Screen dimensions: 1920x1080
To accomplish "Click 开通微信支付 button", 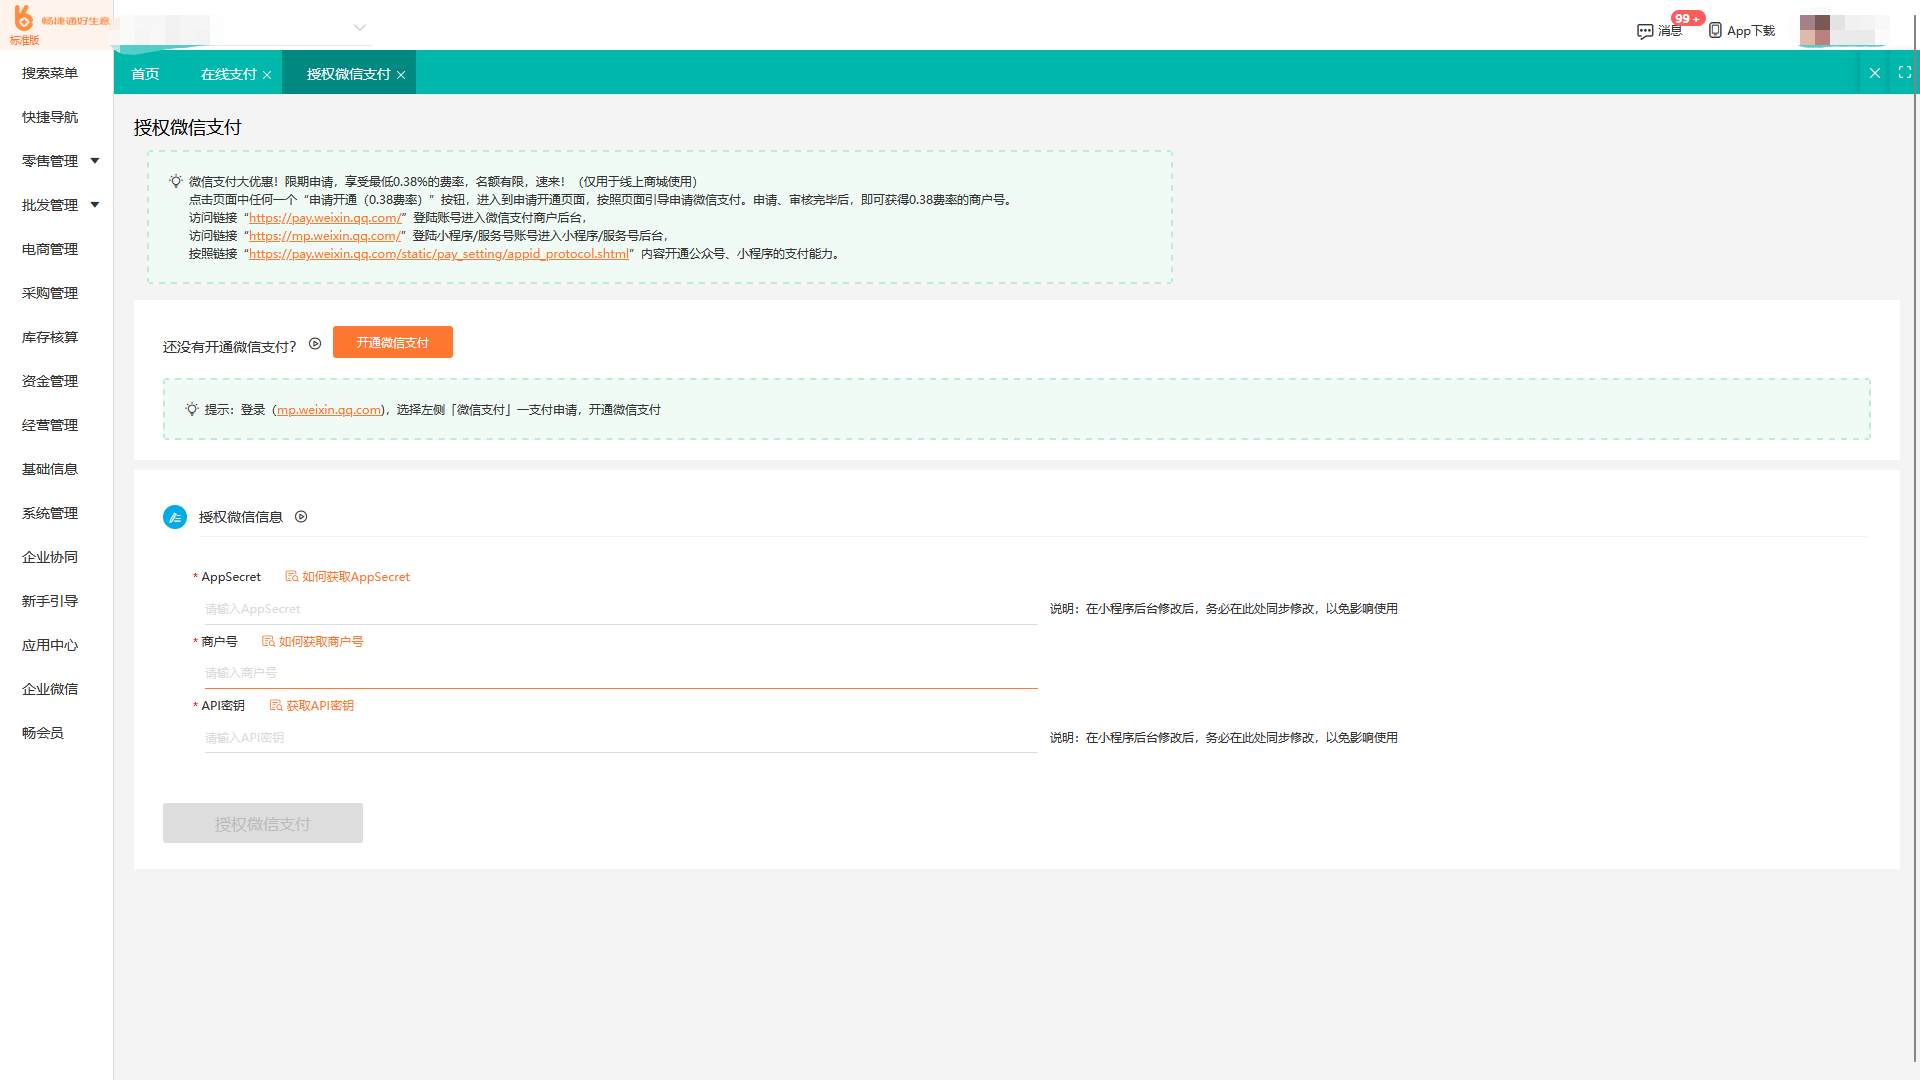I will pyautogui.click(x=392, y=342).
